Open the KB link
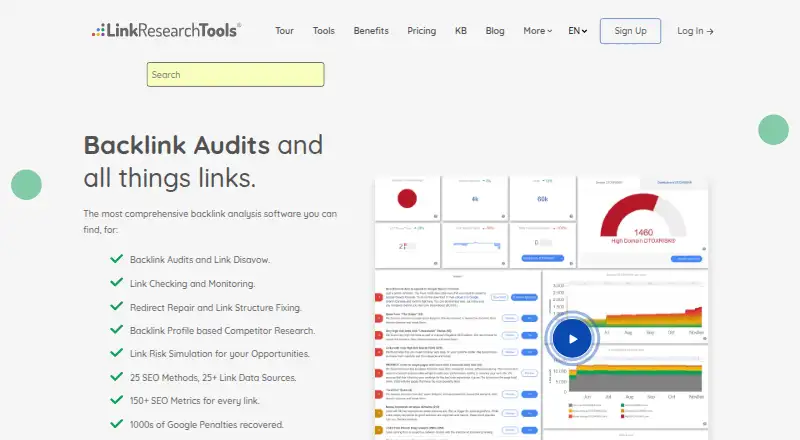 pos(461,31)
